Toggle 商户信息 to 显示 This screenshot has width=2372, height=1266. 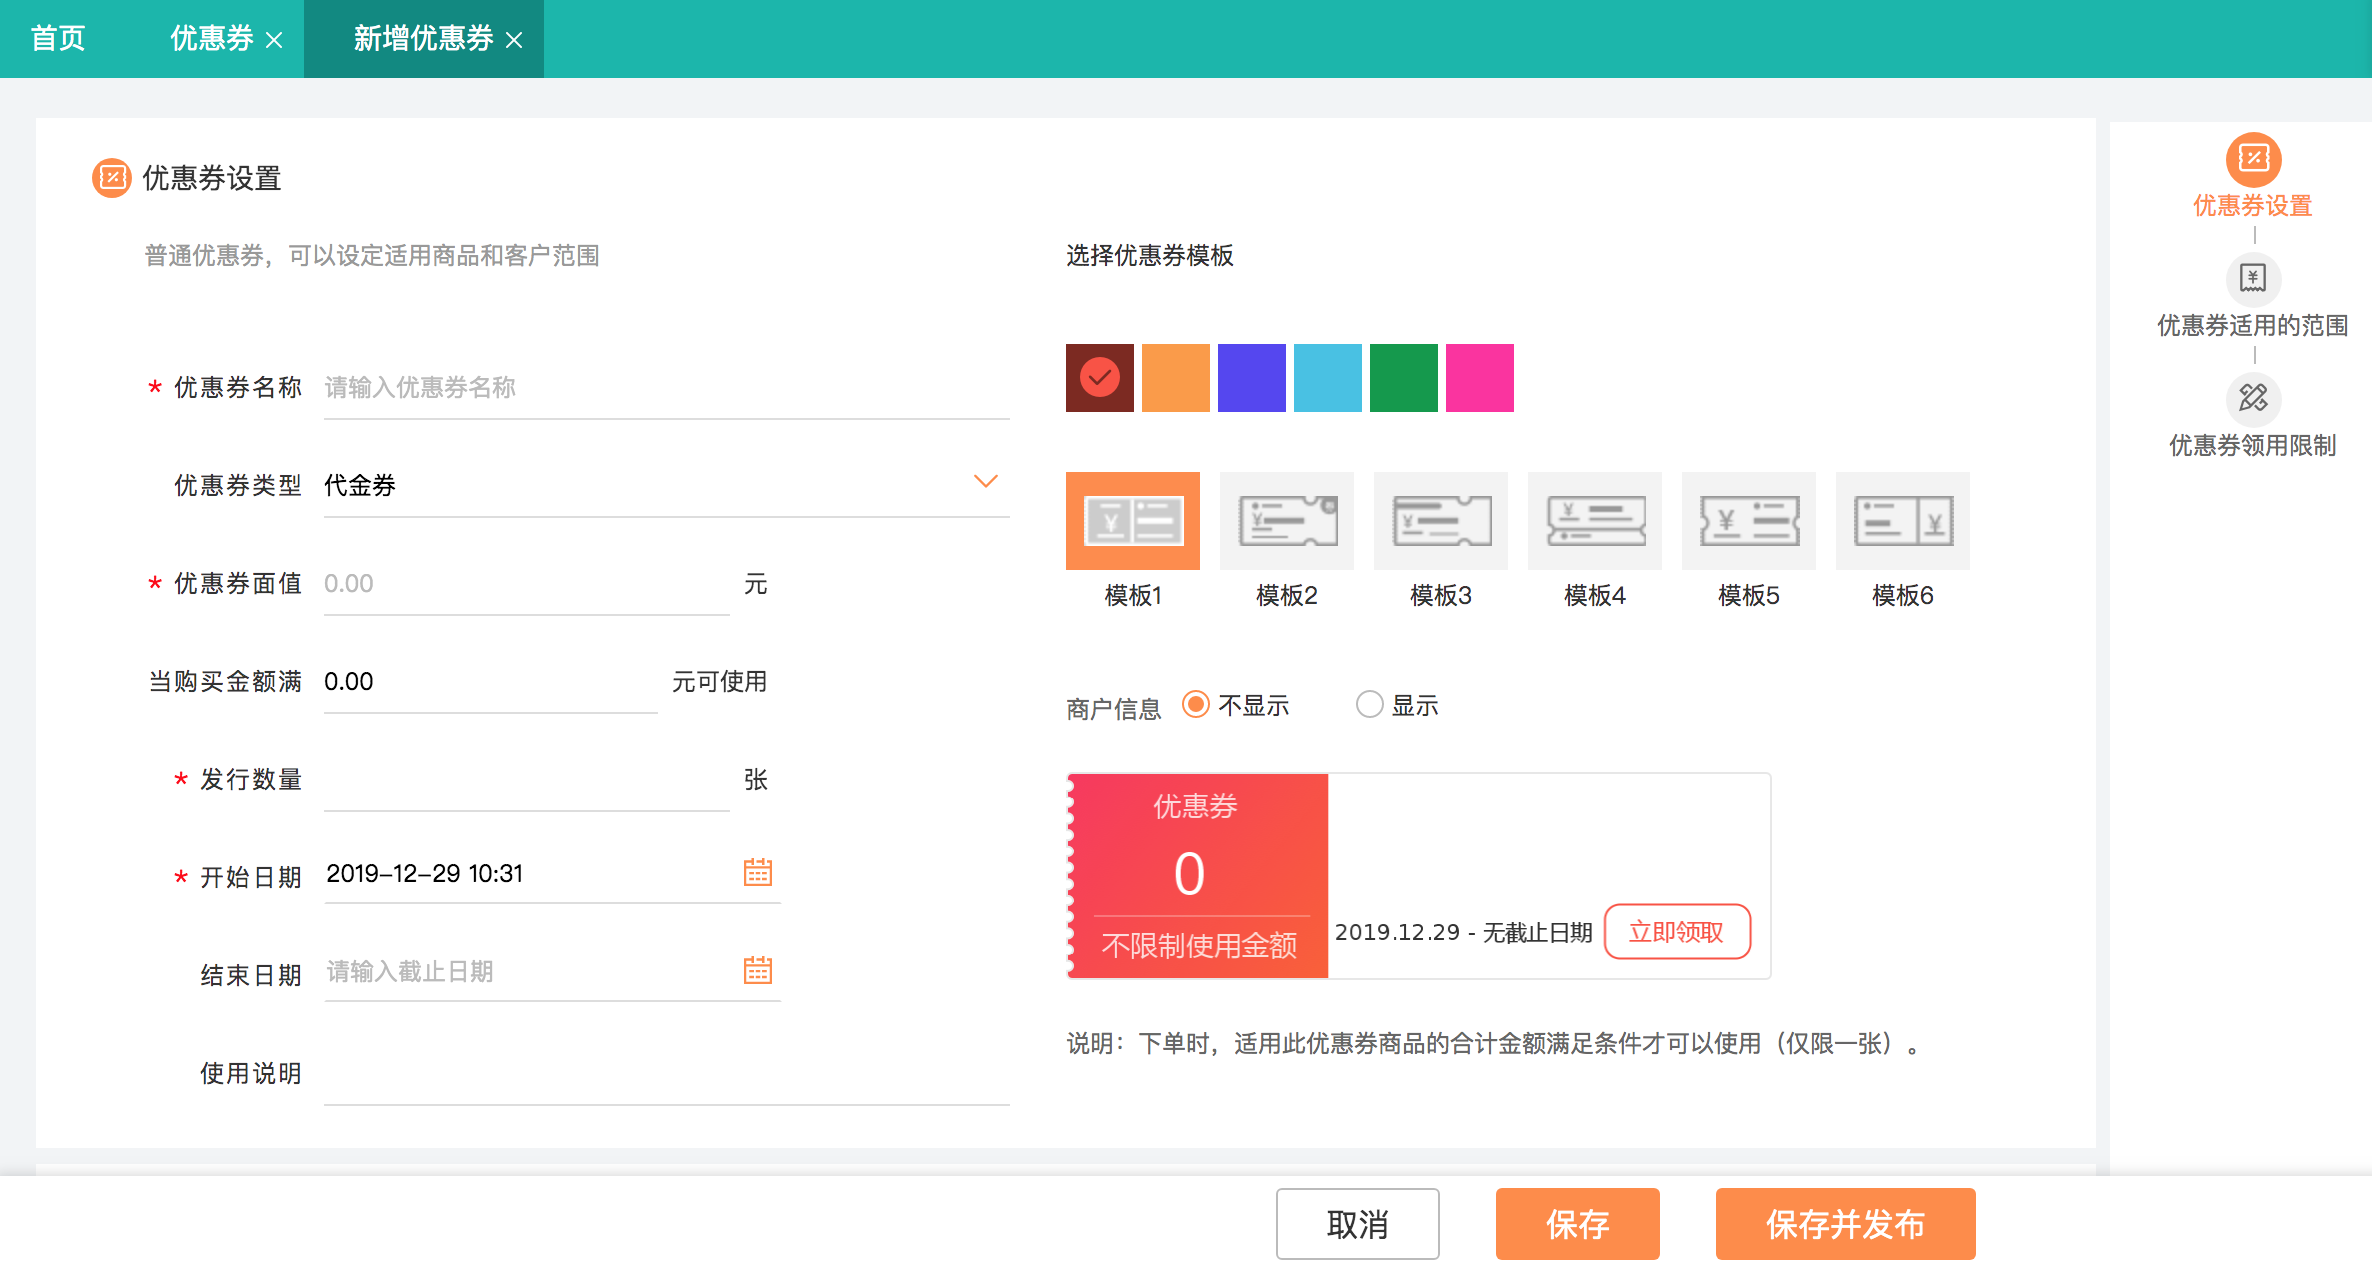[1366, 704]
